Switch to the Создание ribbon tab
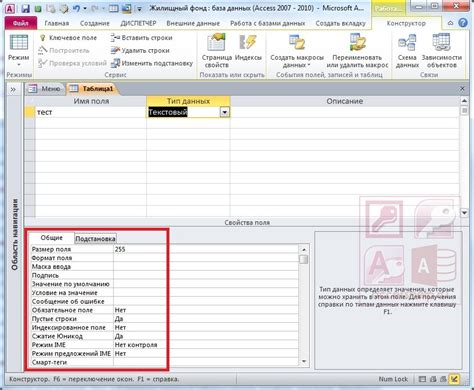The height and width of the screenshot is (390, 474). [x=95, y=23]
